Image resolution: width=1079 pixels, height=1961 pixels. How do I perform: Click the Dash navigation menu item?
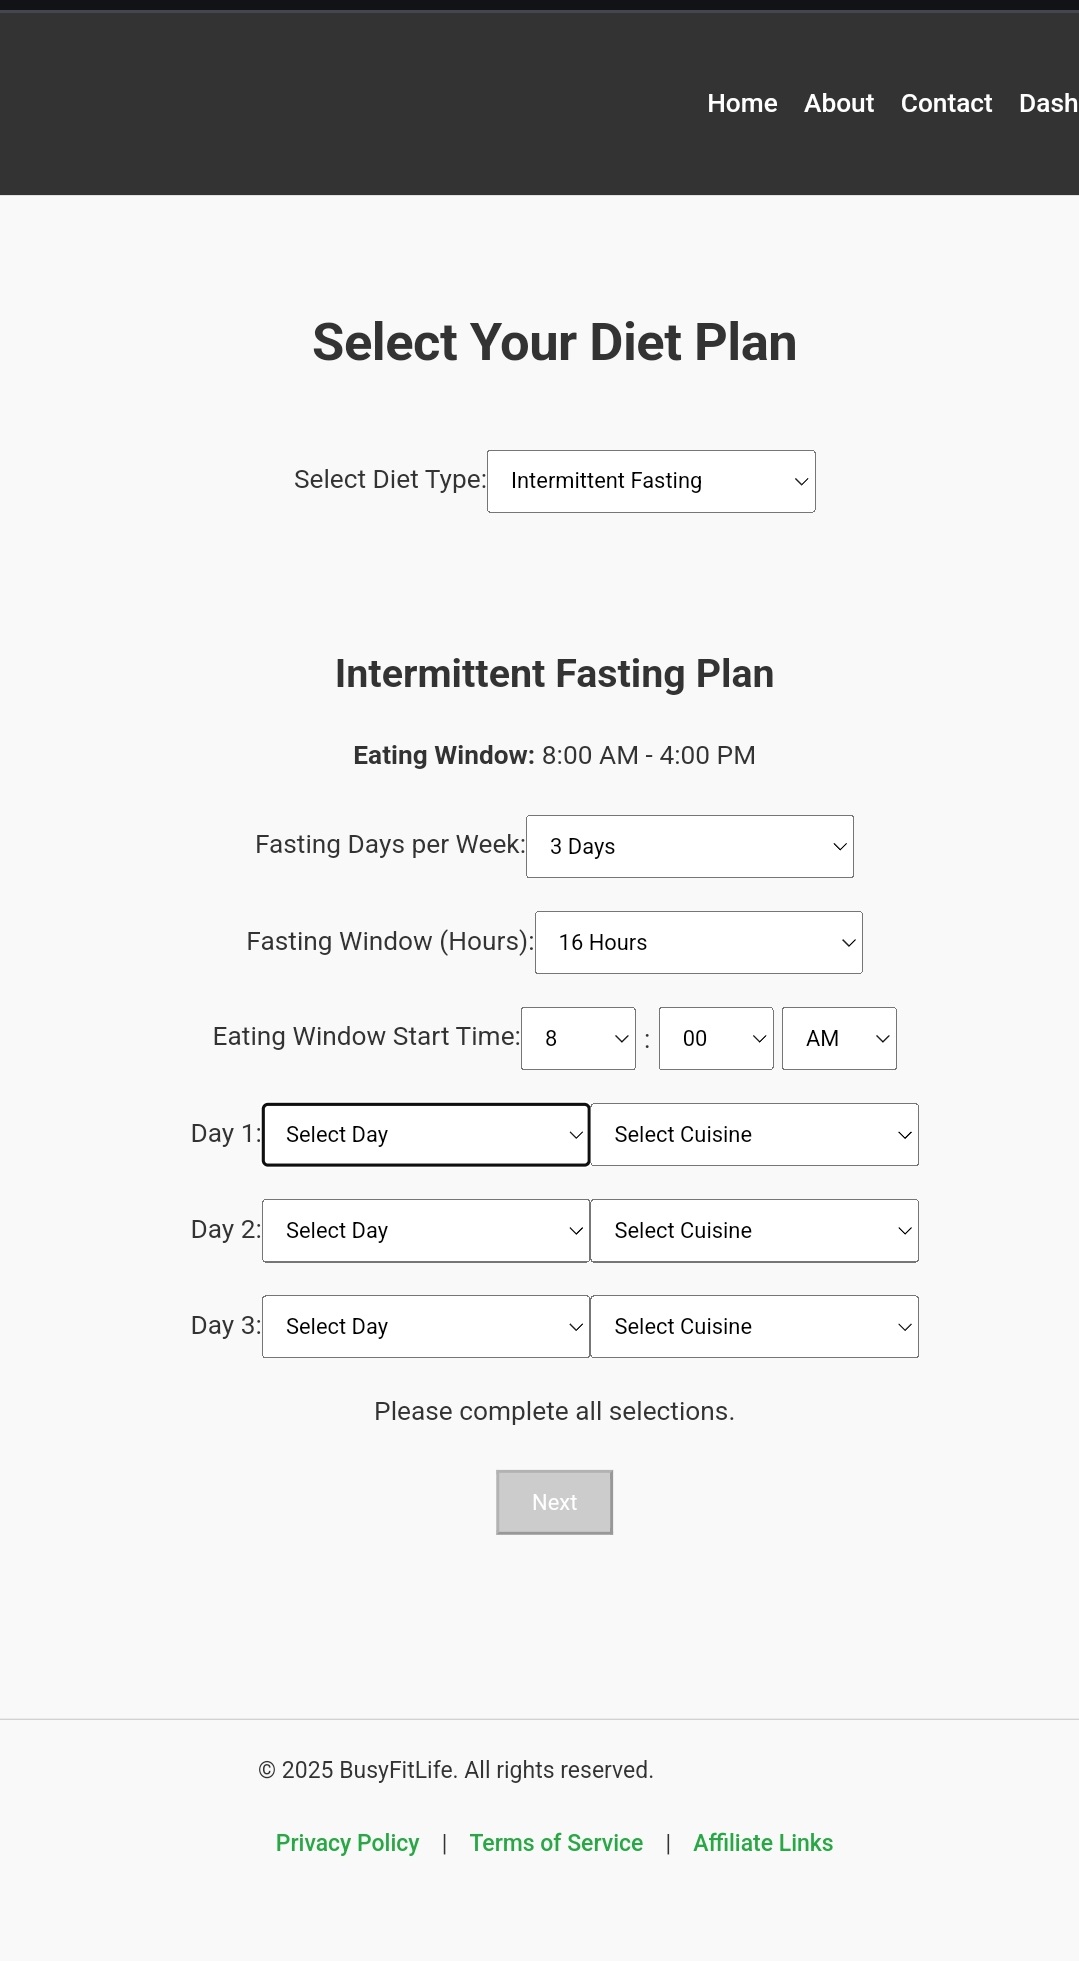point(1047,103)
